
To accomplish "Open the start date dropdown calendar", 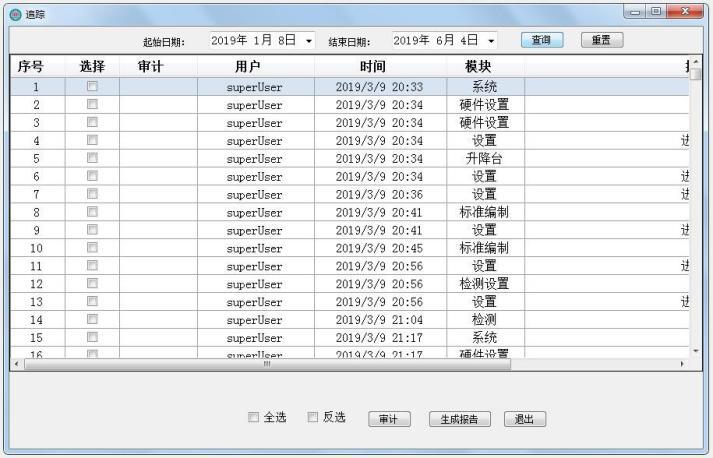I will pyautogui.click(x=309, y=41).
